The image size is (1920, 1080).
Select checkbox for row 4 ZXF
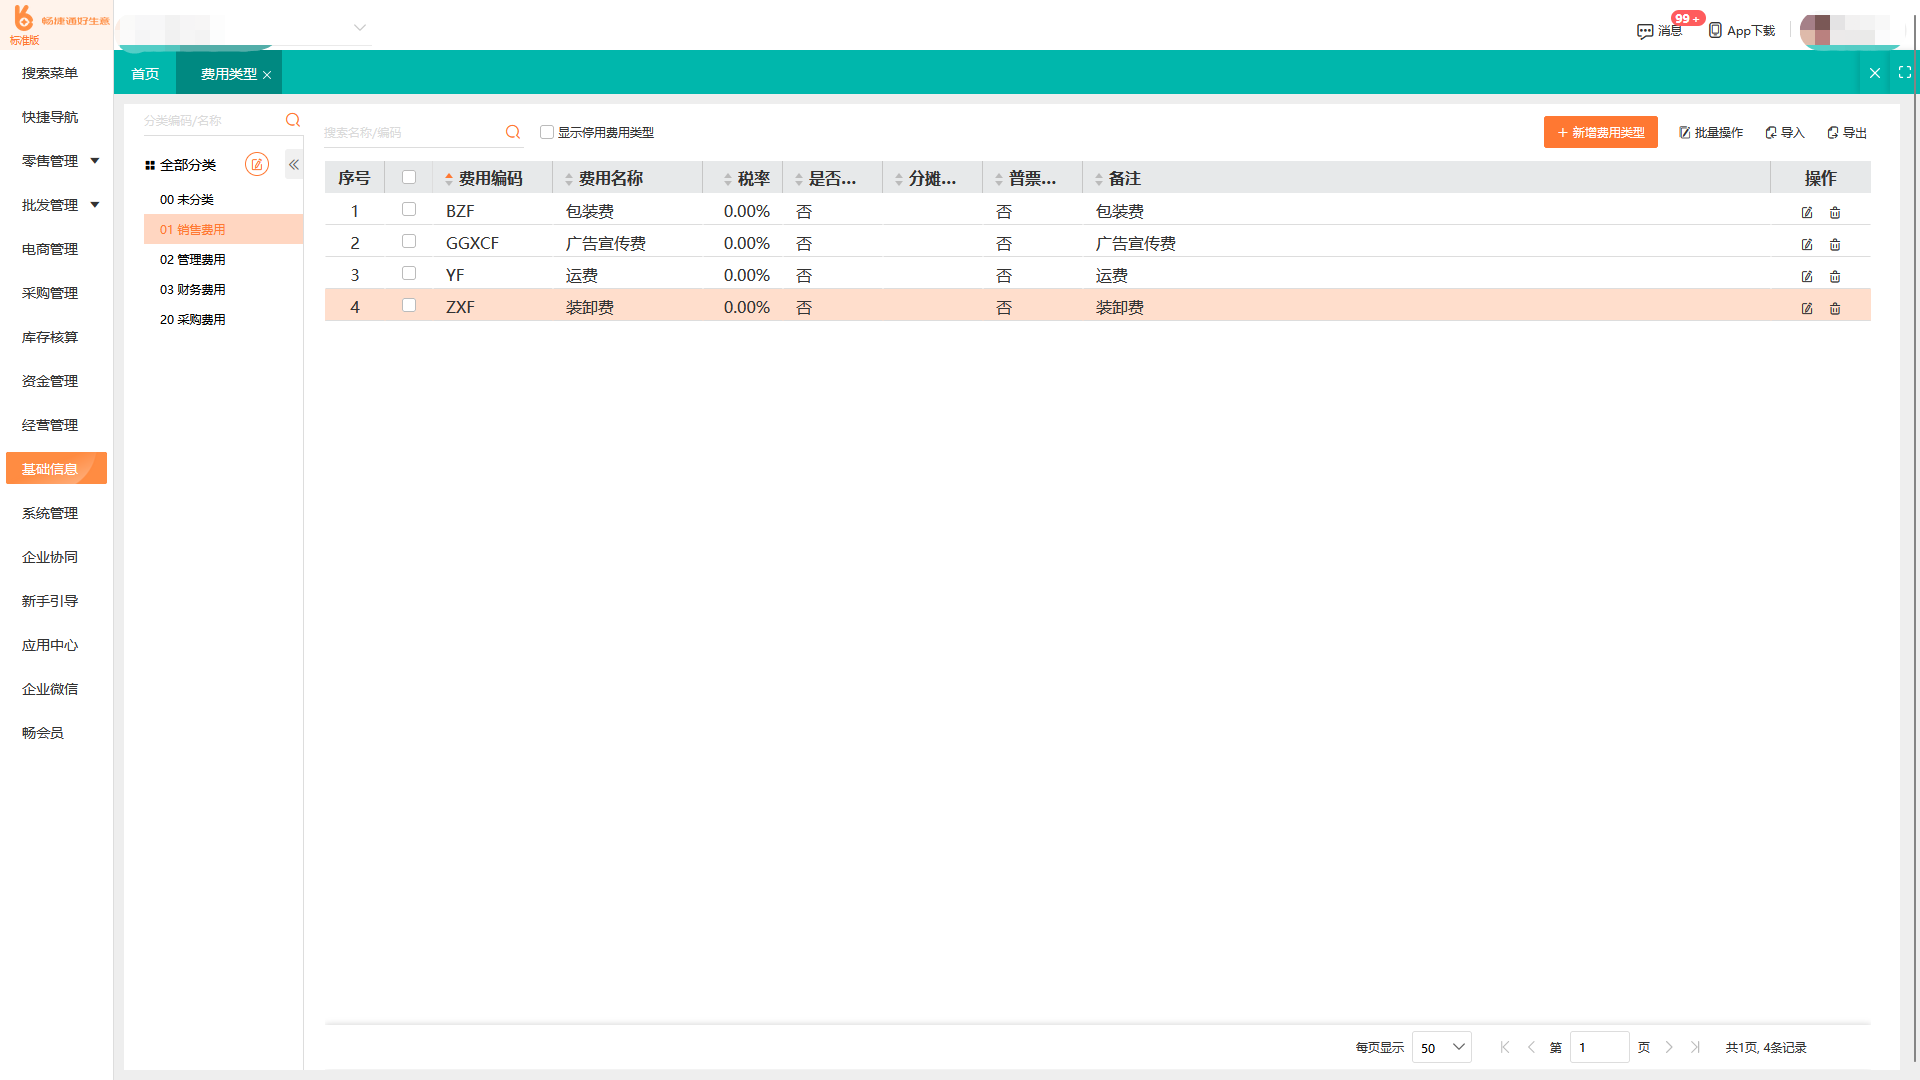(x=409, y=306)
